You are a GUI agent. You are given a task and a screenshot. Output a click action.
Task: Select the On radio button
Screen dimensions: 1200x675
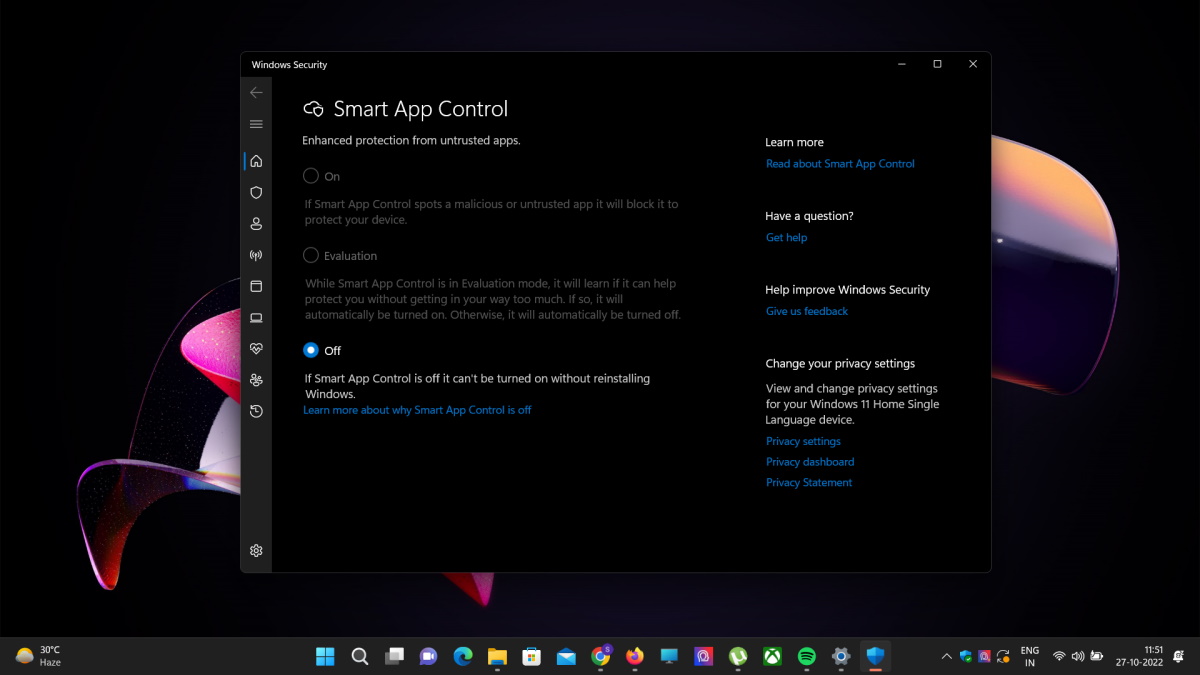(311, 176)
